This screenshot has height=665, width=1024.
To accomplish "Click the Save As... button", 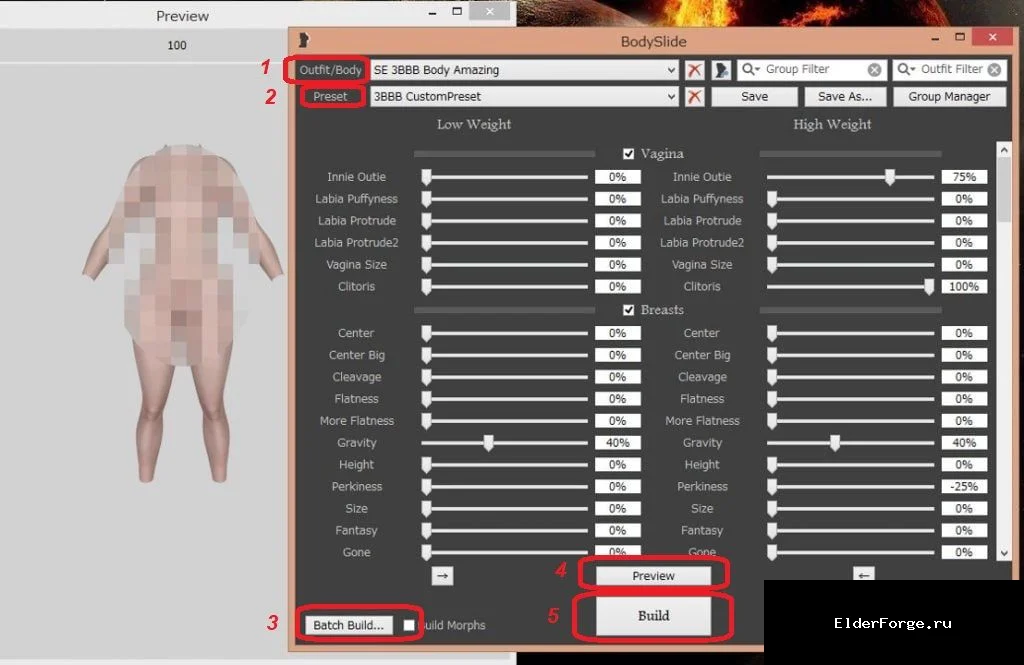I will pos(845,97).
